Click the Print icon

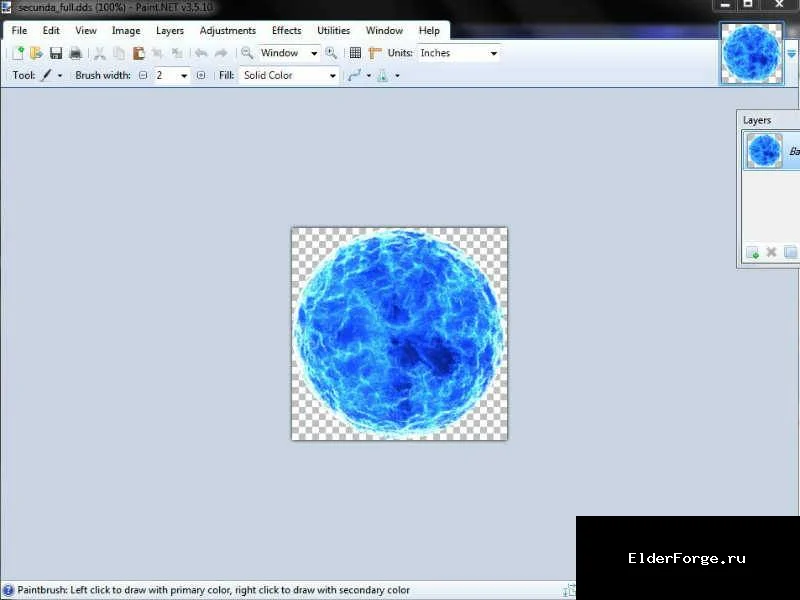click(x=75, y=53)
